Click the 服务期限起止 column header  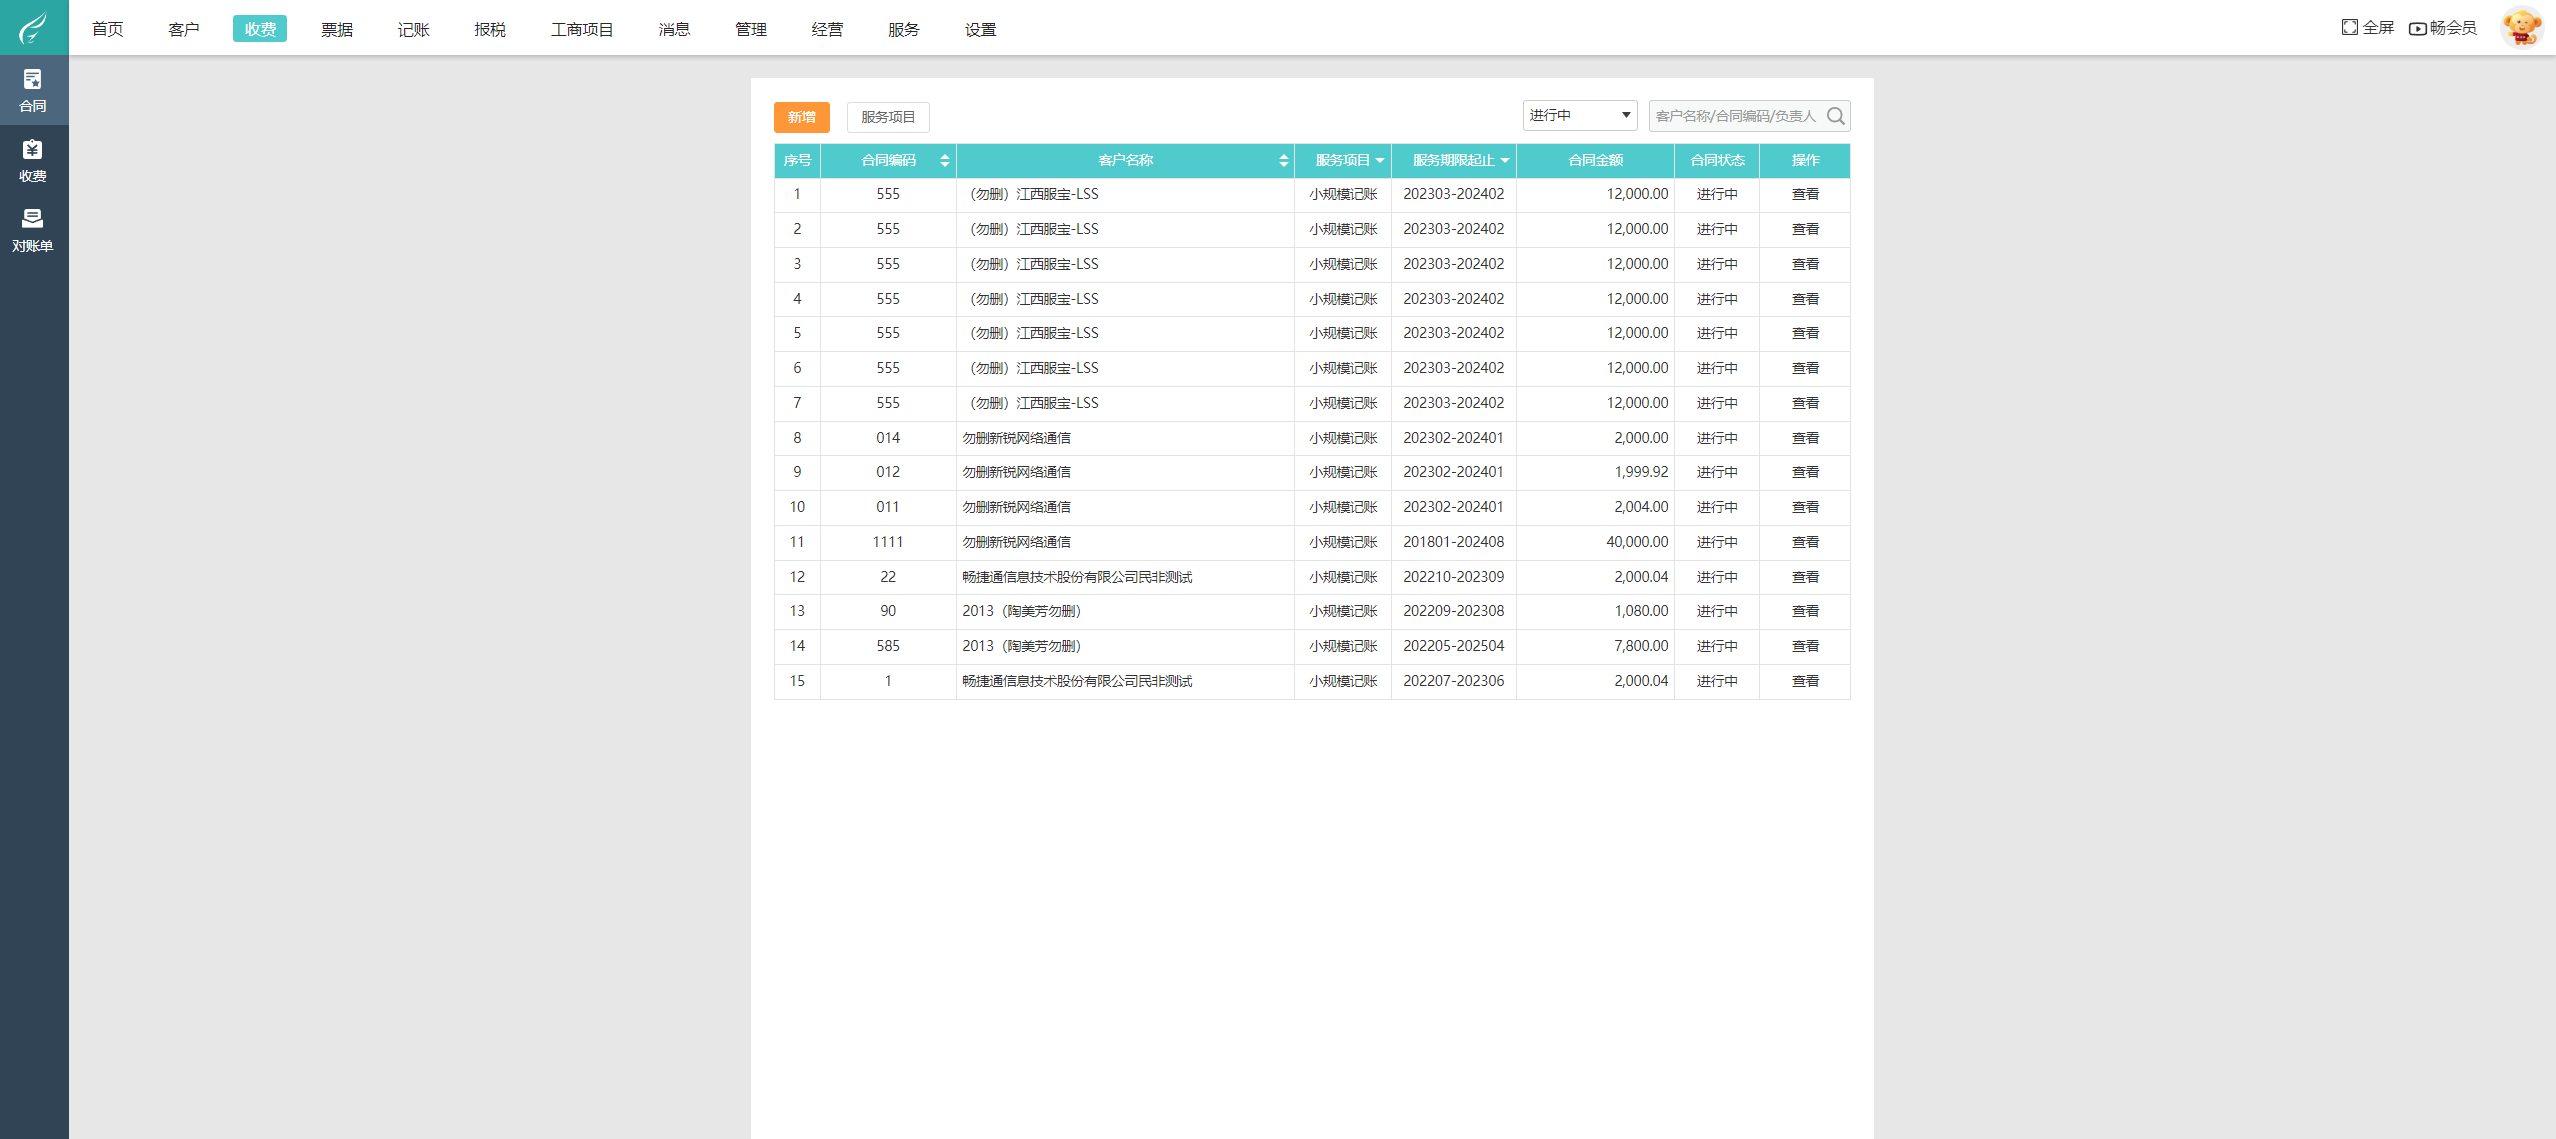click(x=1456, y=160)
